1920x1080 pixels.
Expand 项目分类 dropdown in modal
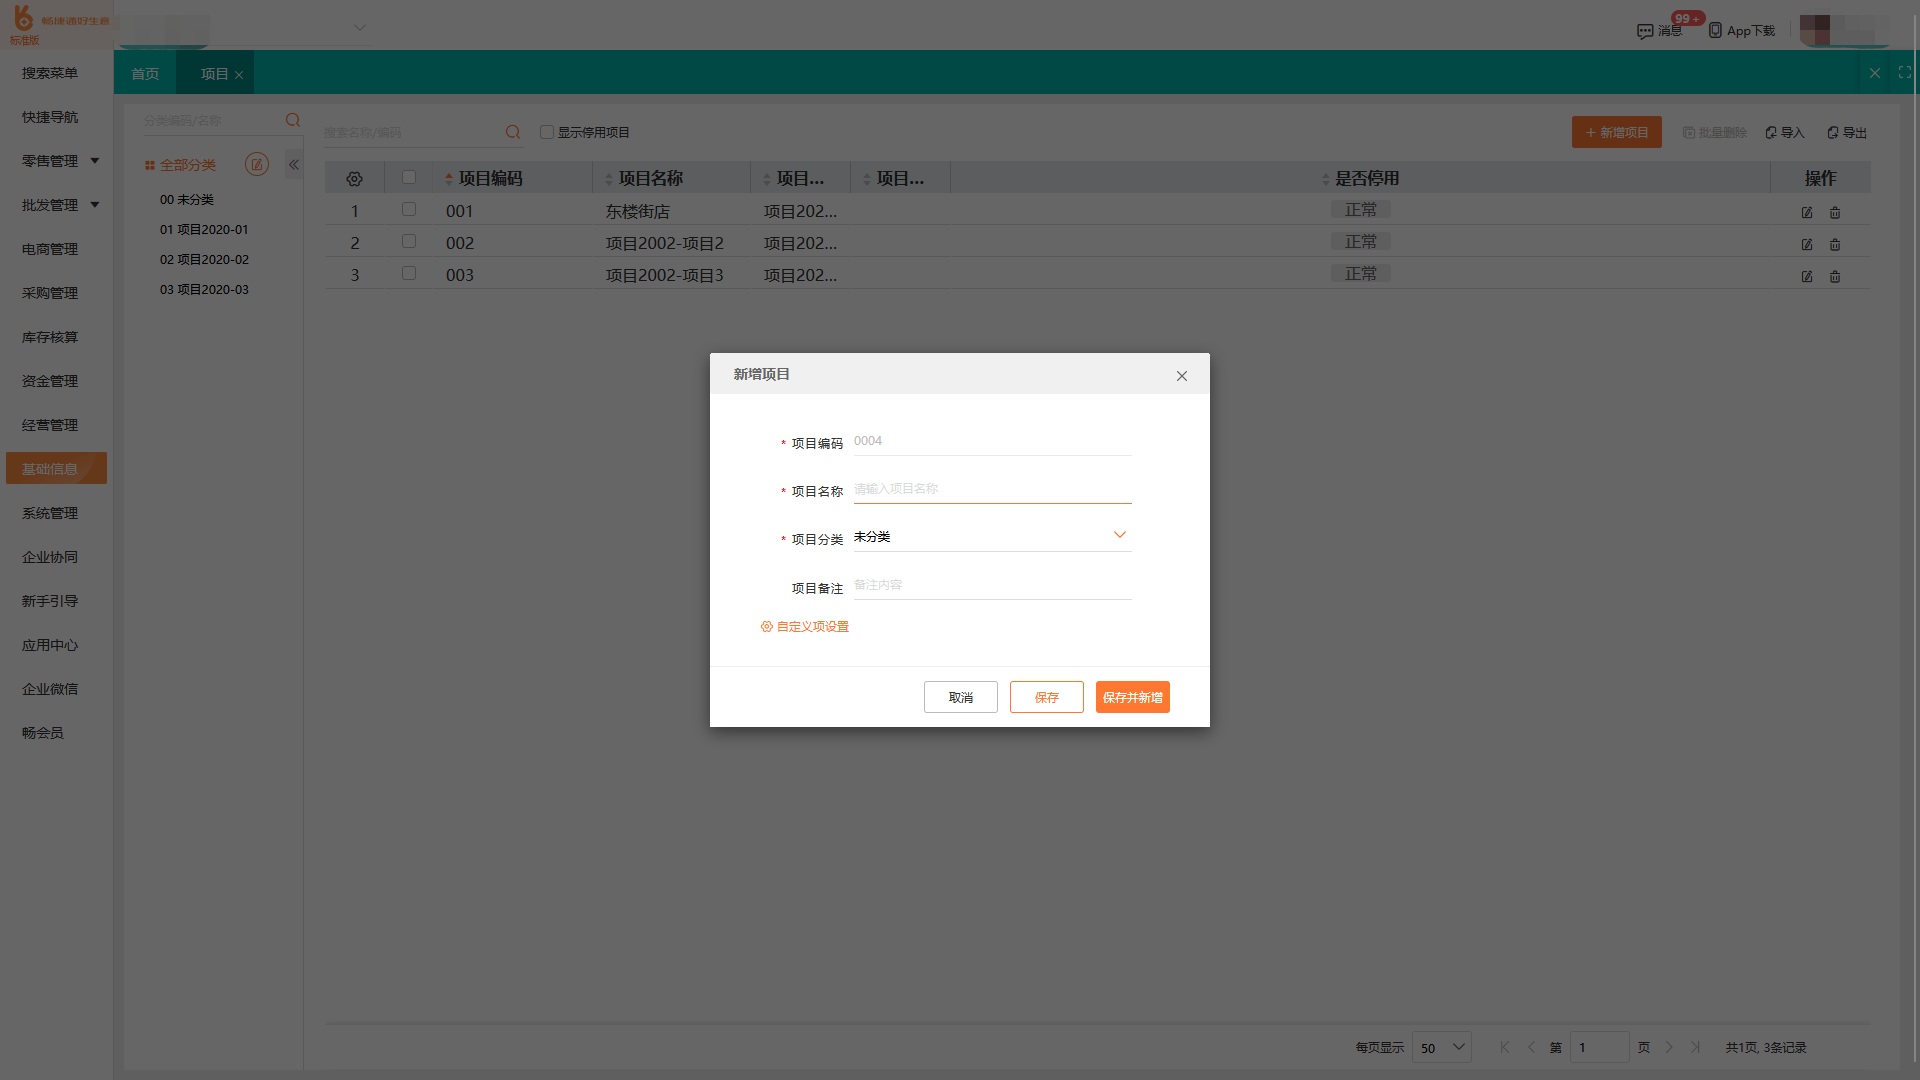(x=1120, y=535)
